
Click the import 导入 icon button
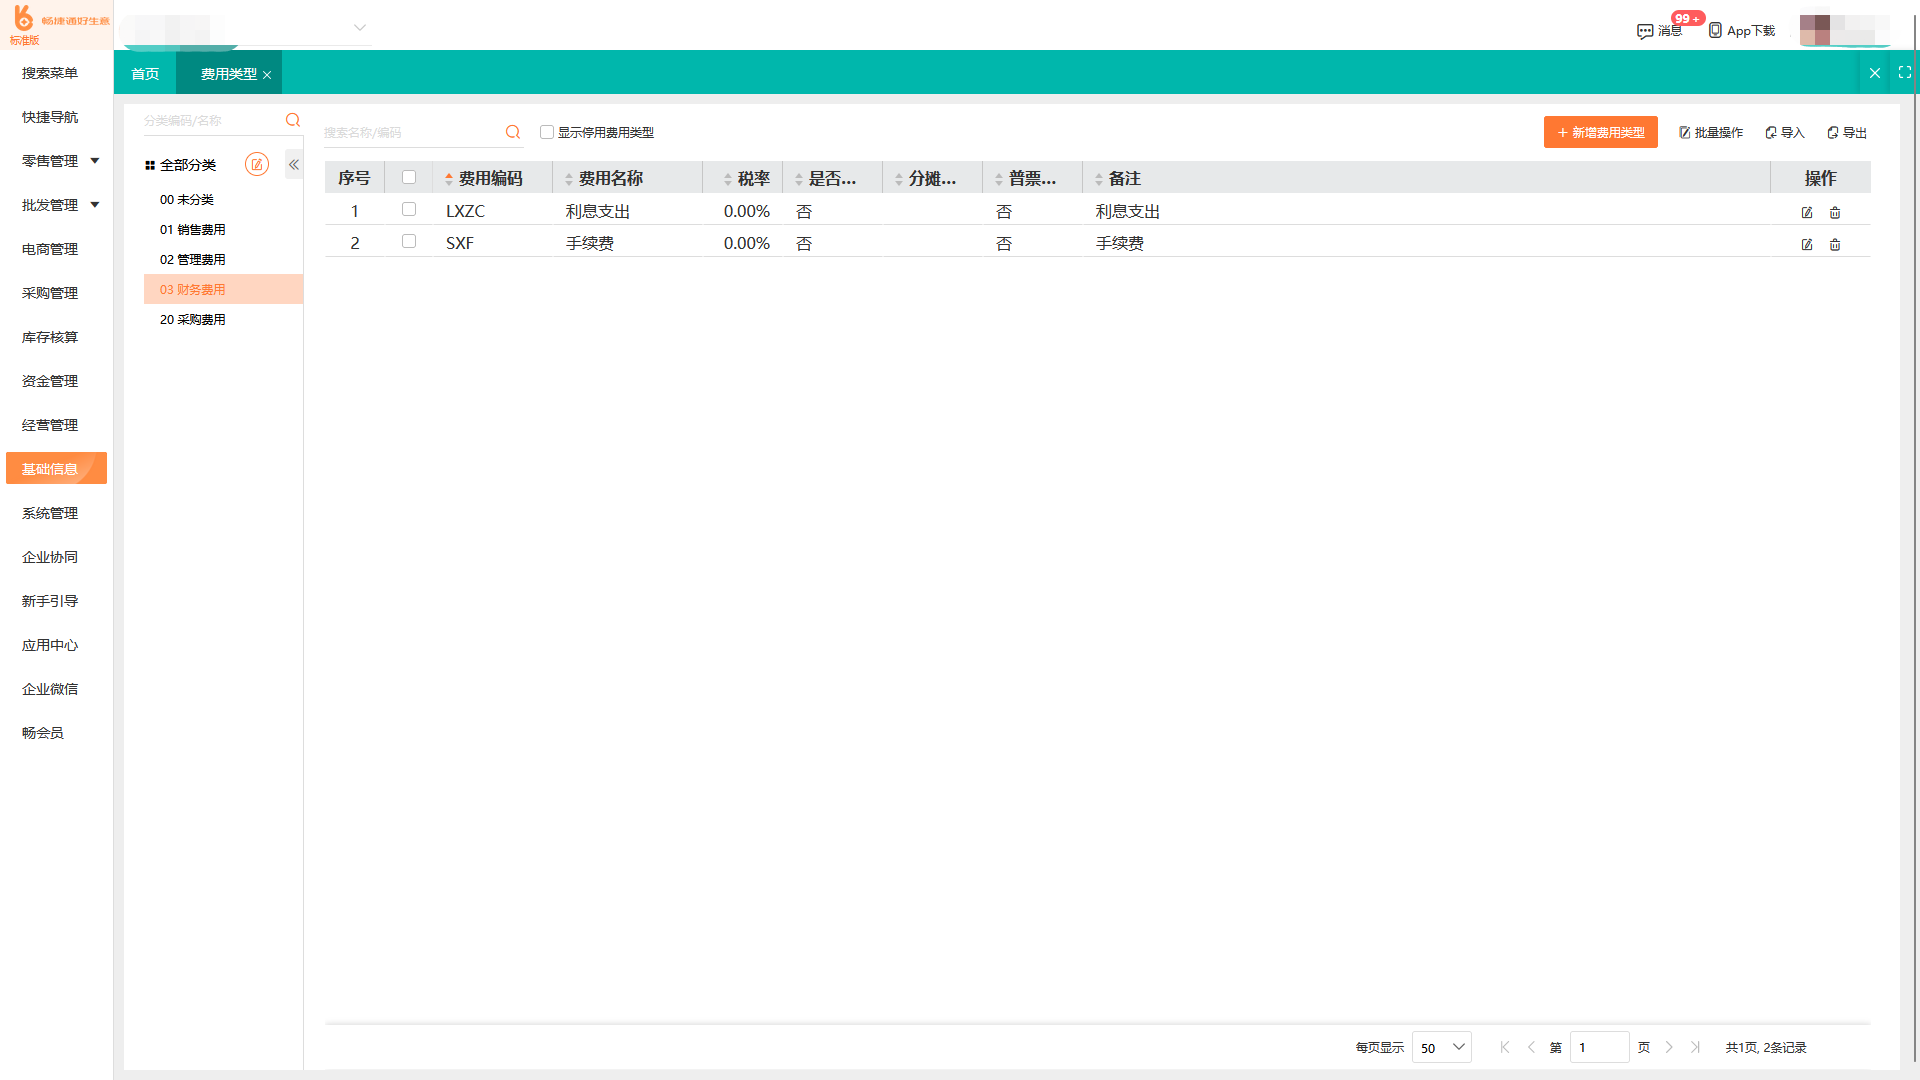tap(1785, 131)
